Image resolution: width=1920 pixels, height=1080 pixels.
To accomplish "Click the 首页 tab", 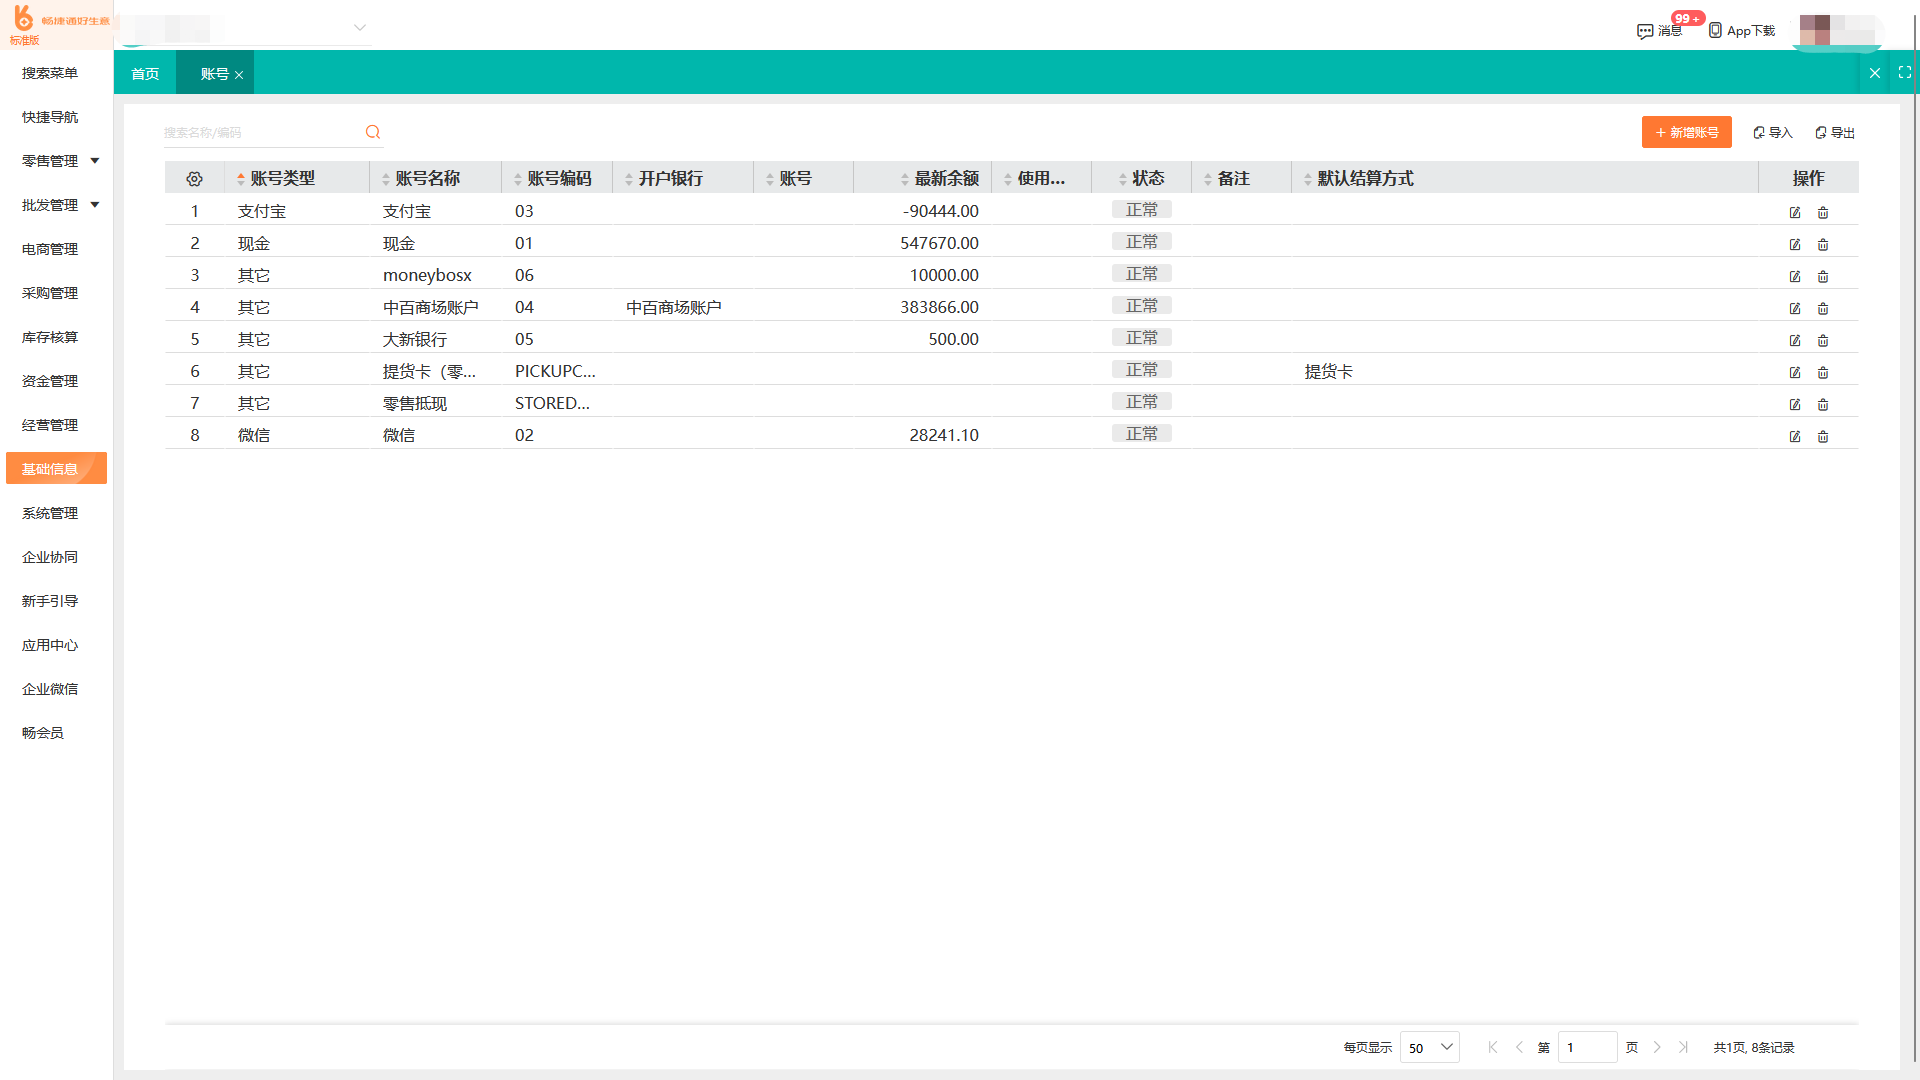I will click(x=145, y=74).
